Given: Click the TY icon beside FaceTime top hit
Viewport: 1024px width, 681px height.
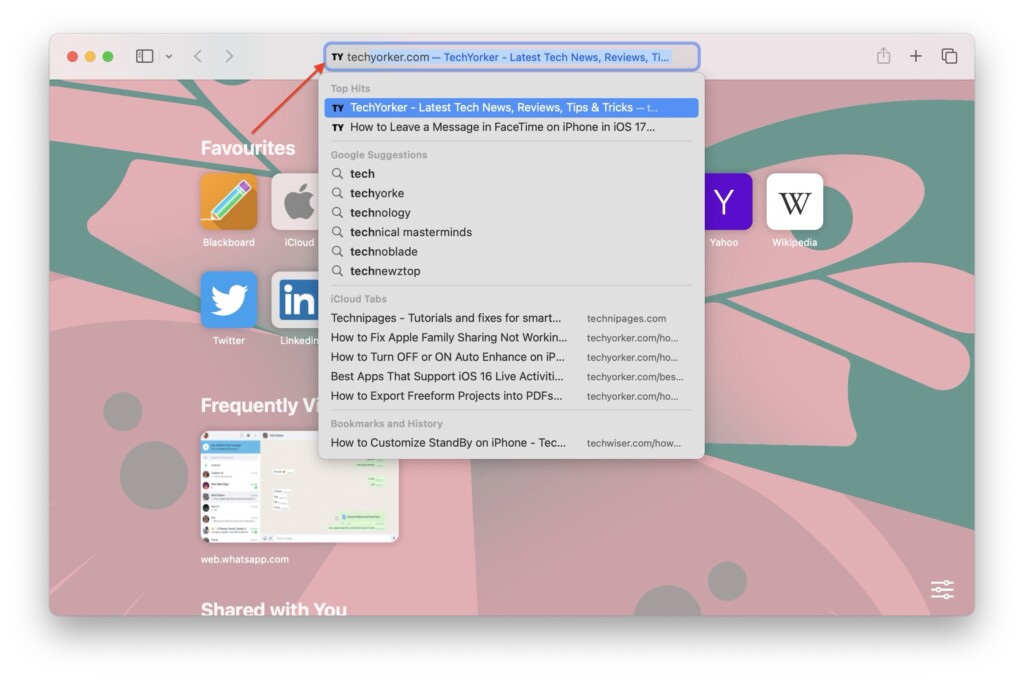Looking at the screenshot, I should click(x=338, y=127).
